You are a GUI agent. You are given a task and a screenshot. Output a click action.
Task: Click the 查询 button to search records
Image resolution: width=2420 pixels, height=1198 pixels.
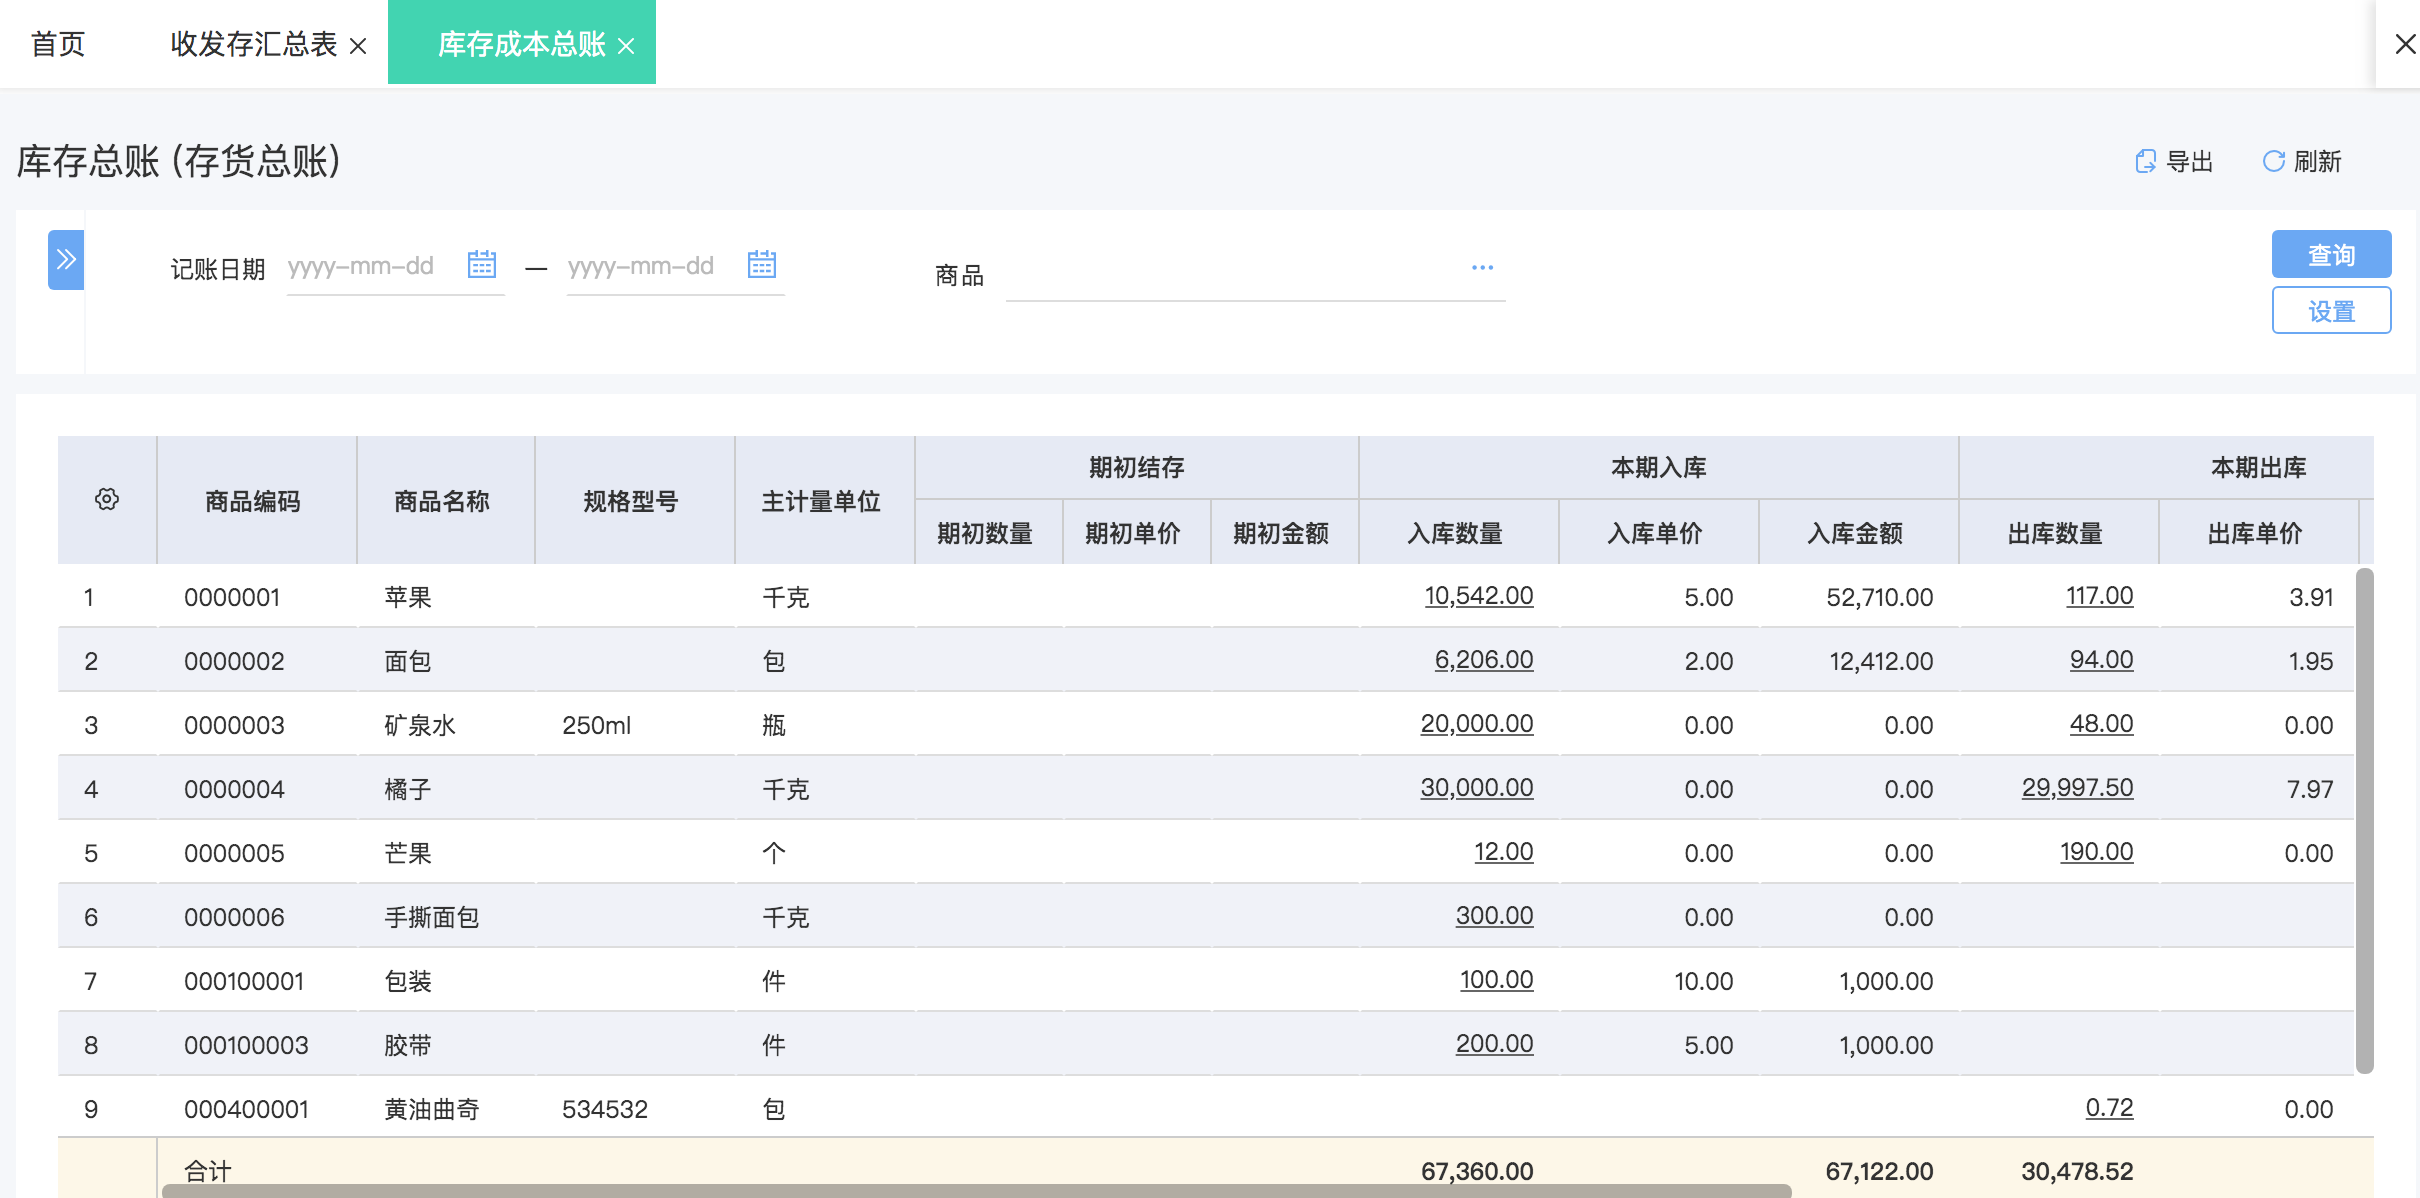coord(2332,255)
